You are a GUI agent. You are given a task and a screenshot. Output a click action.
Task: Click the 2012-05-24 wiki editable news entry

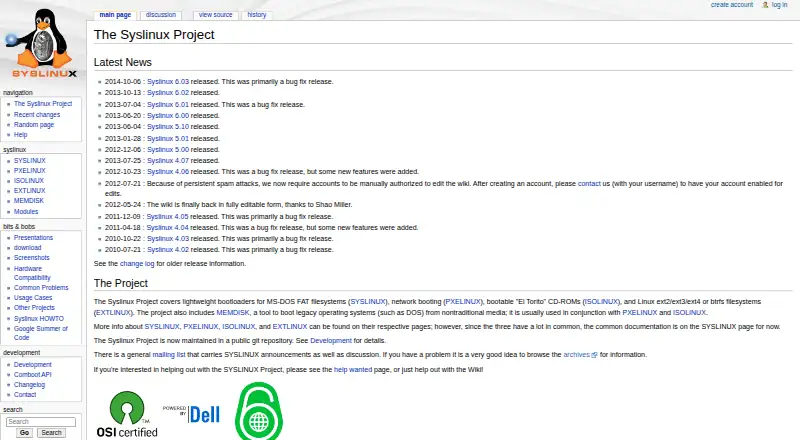click(x=229, y=205)
